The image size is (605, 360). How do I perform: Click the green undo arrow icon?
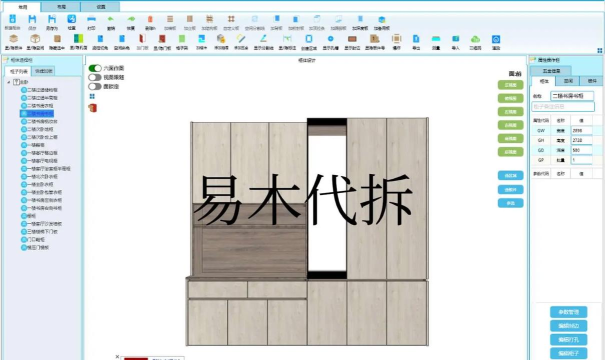click(x=111, y=19)
